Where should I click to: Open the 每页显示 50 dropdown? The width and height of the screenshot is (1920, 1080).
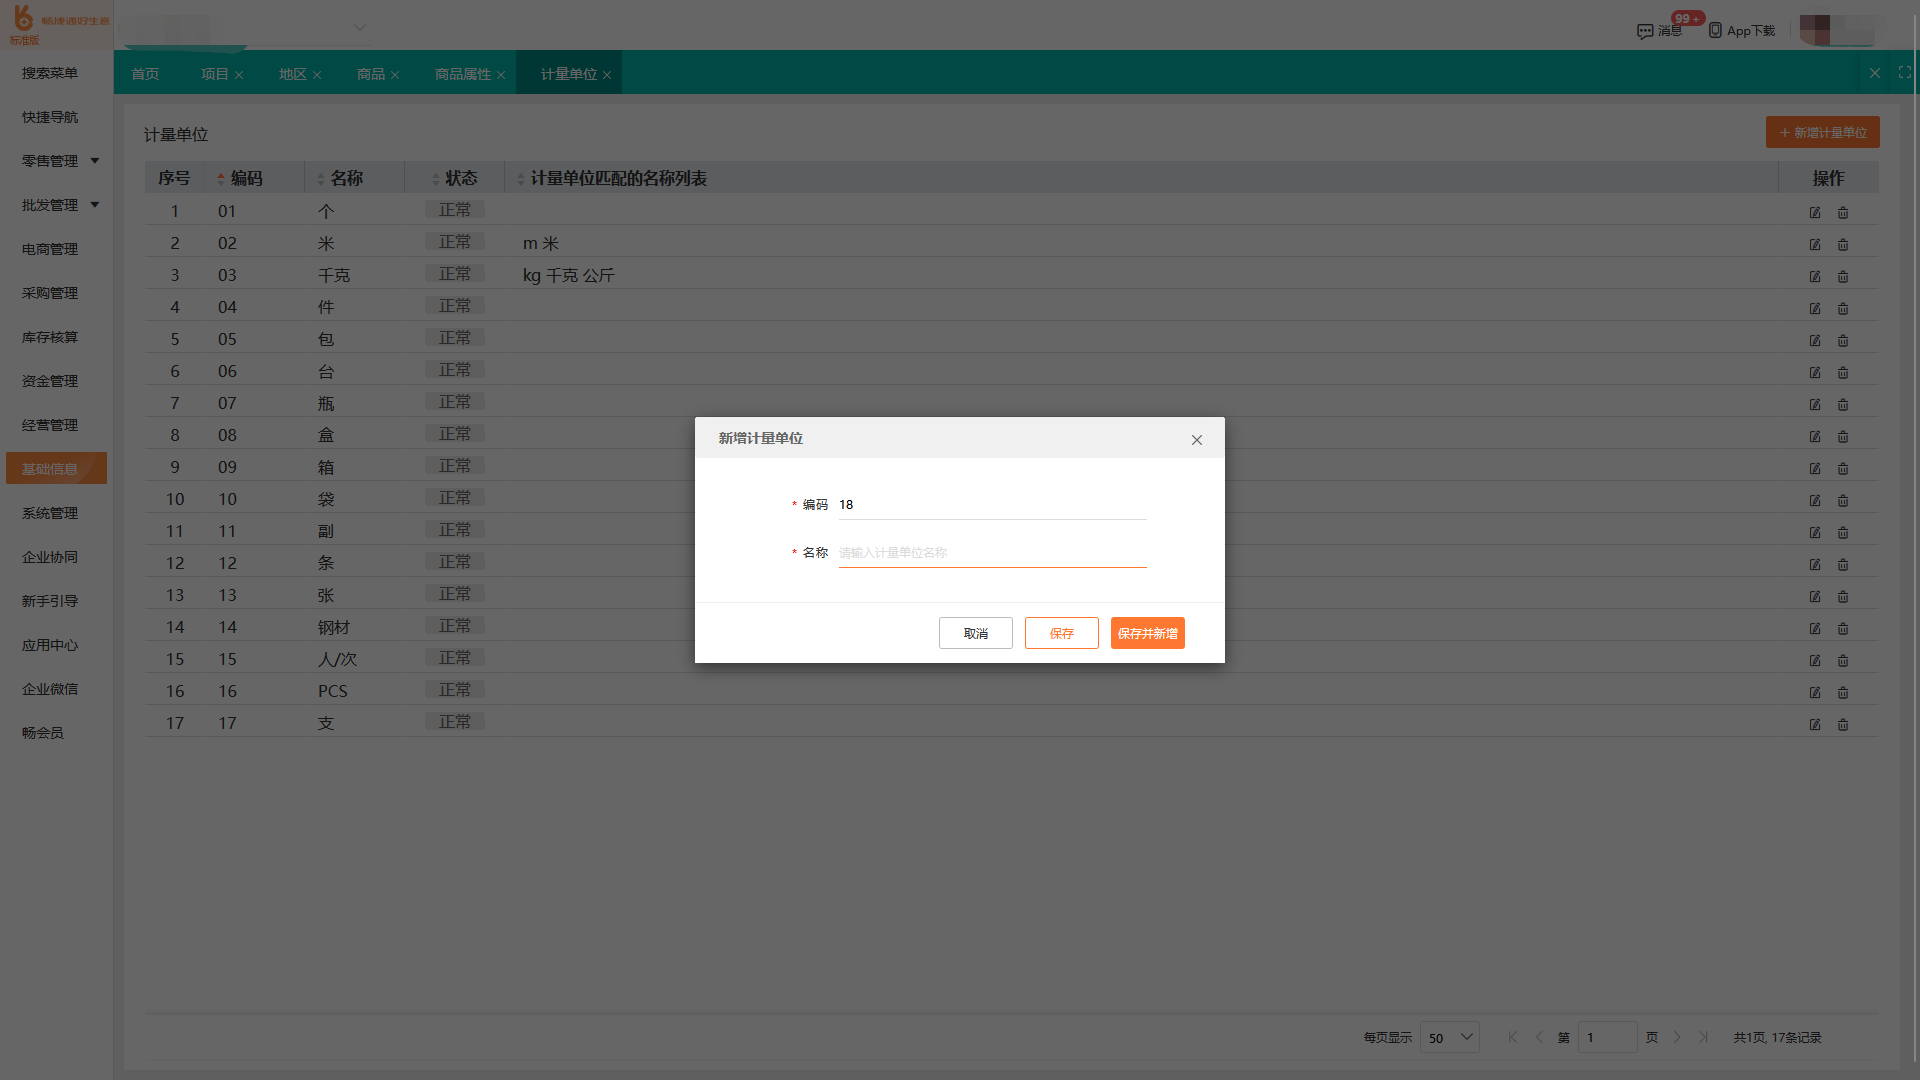click(x=1451, y=1038)
